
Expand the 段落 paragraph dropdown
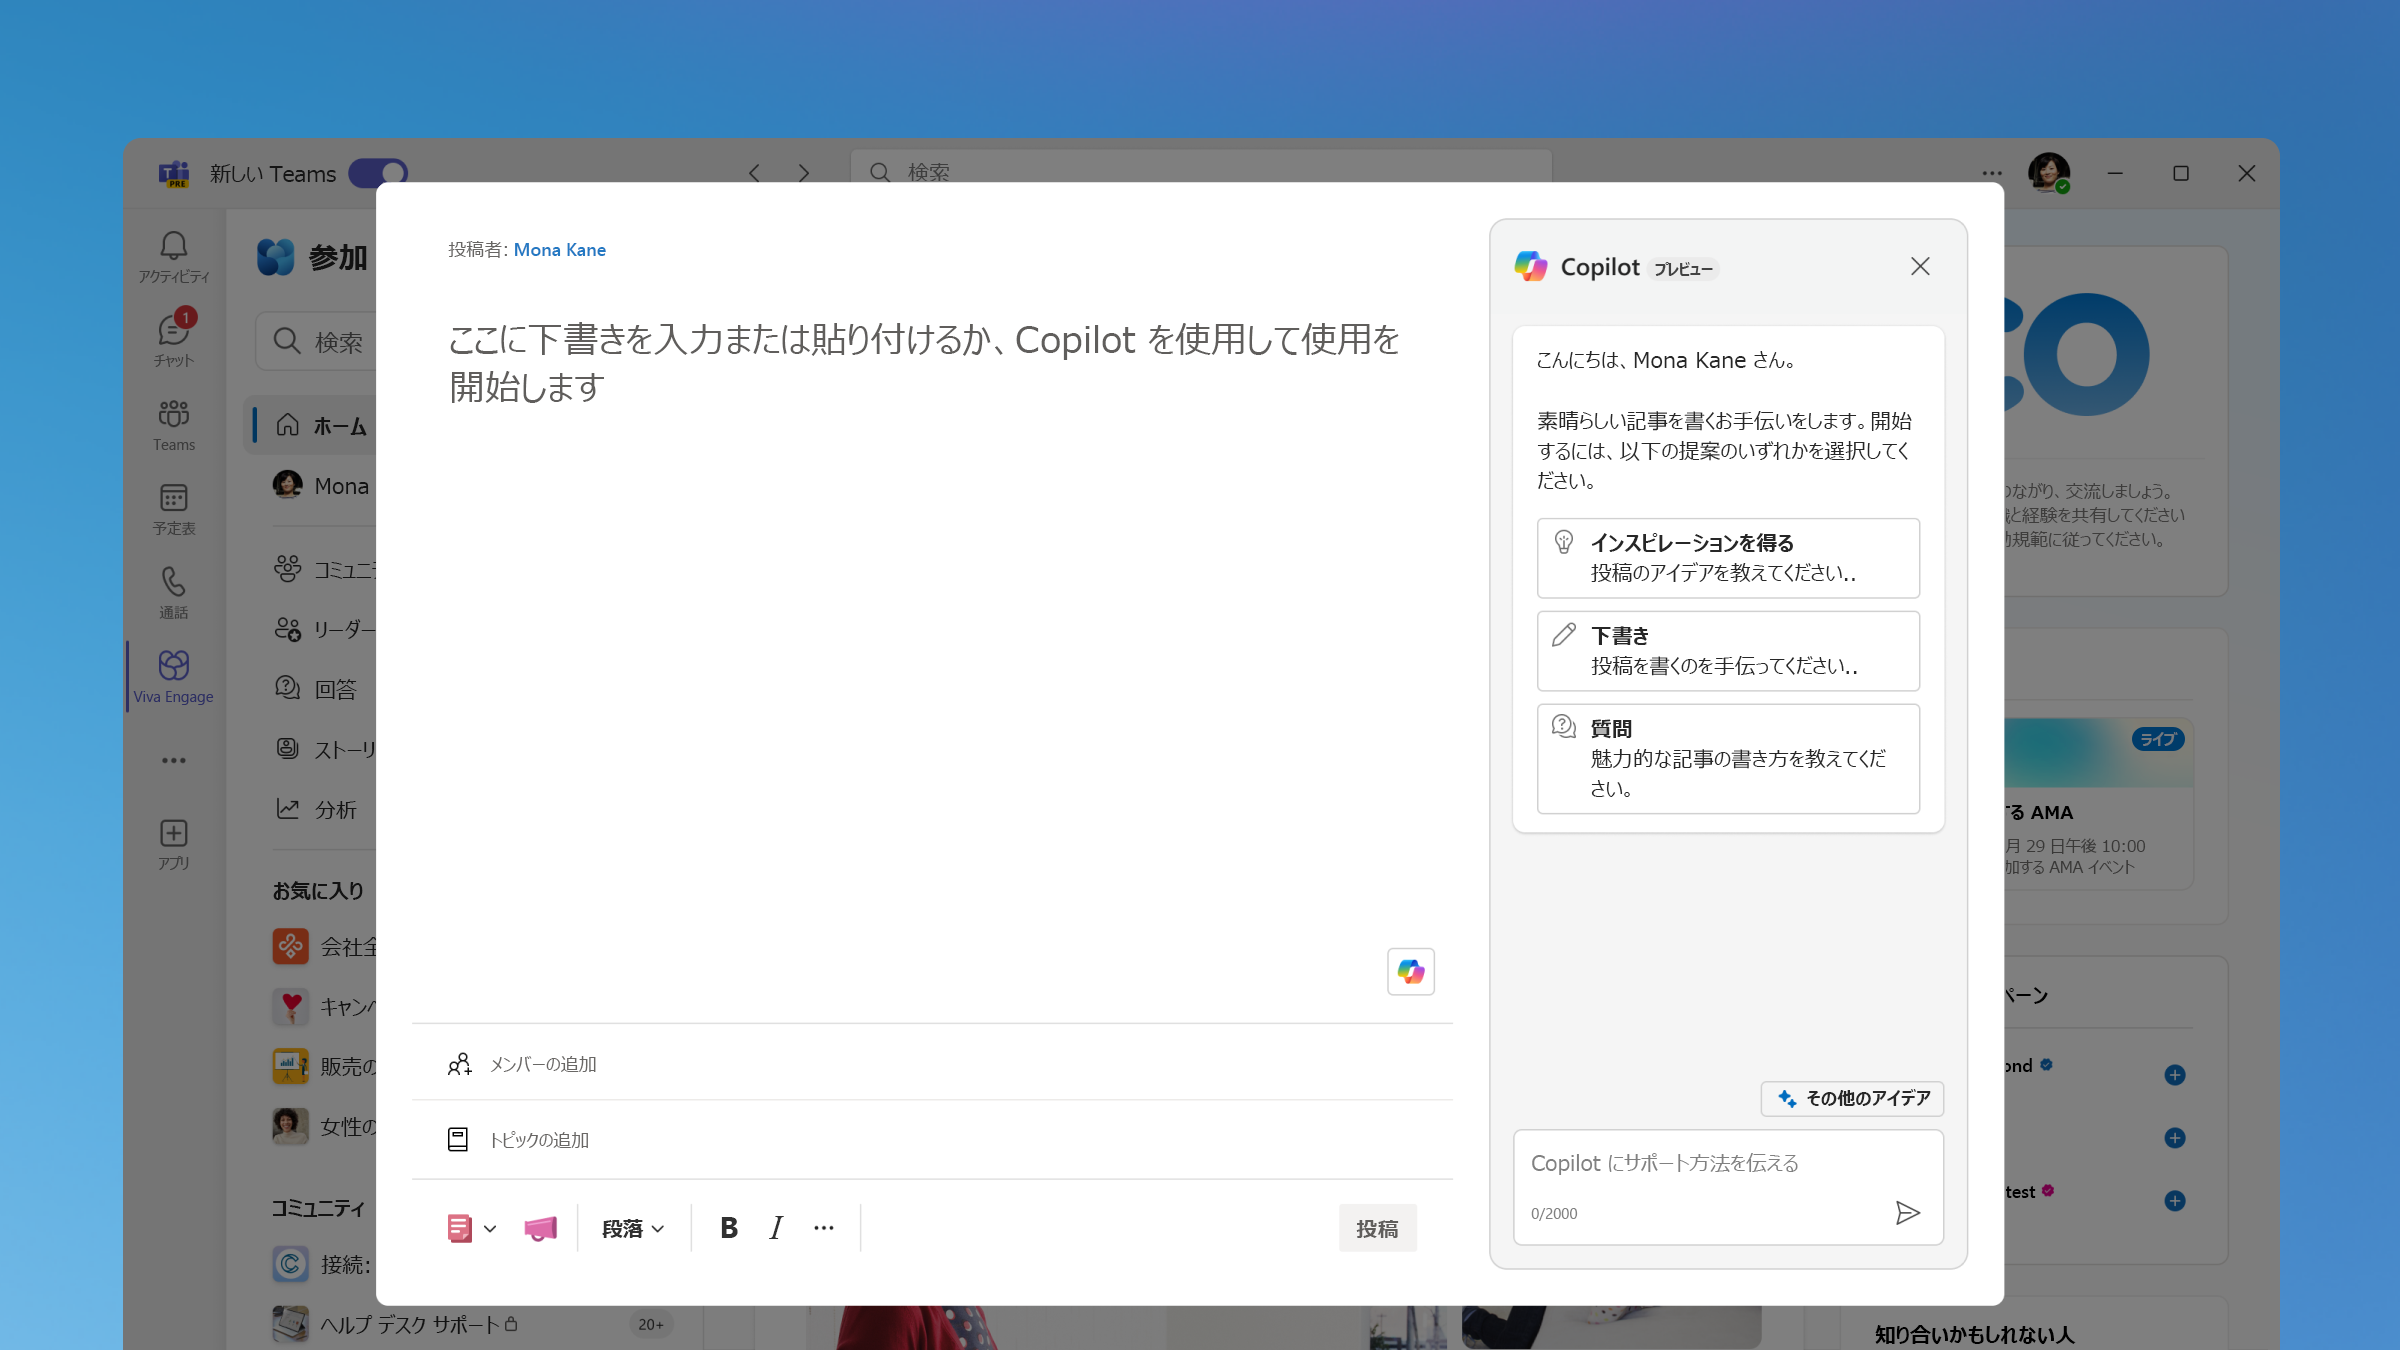tap(631, 1228)
